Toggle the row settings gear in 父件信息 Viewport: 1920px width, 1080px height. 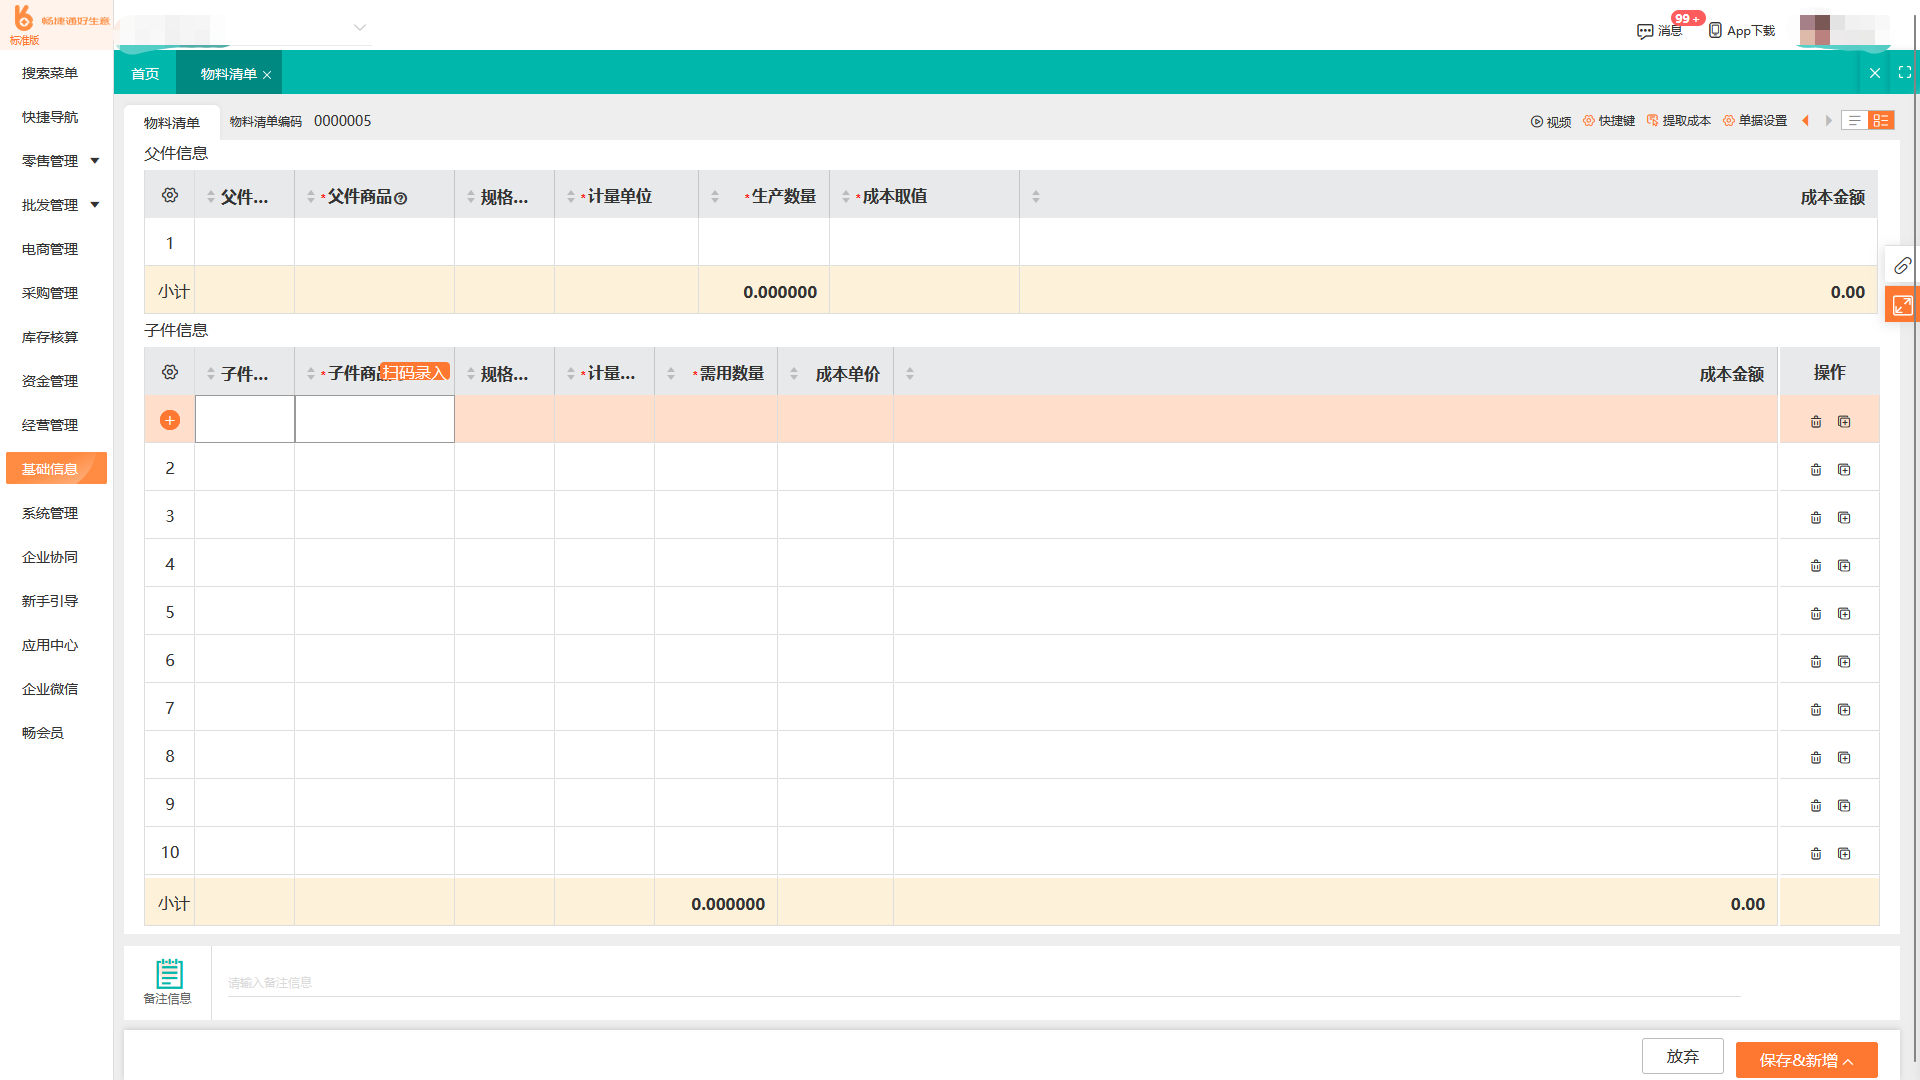tap(169, 195)
